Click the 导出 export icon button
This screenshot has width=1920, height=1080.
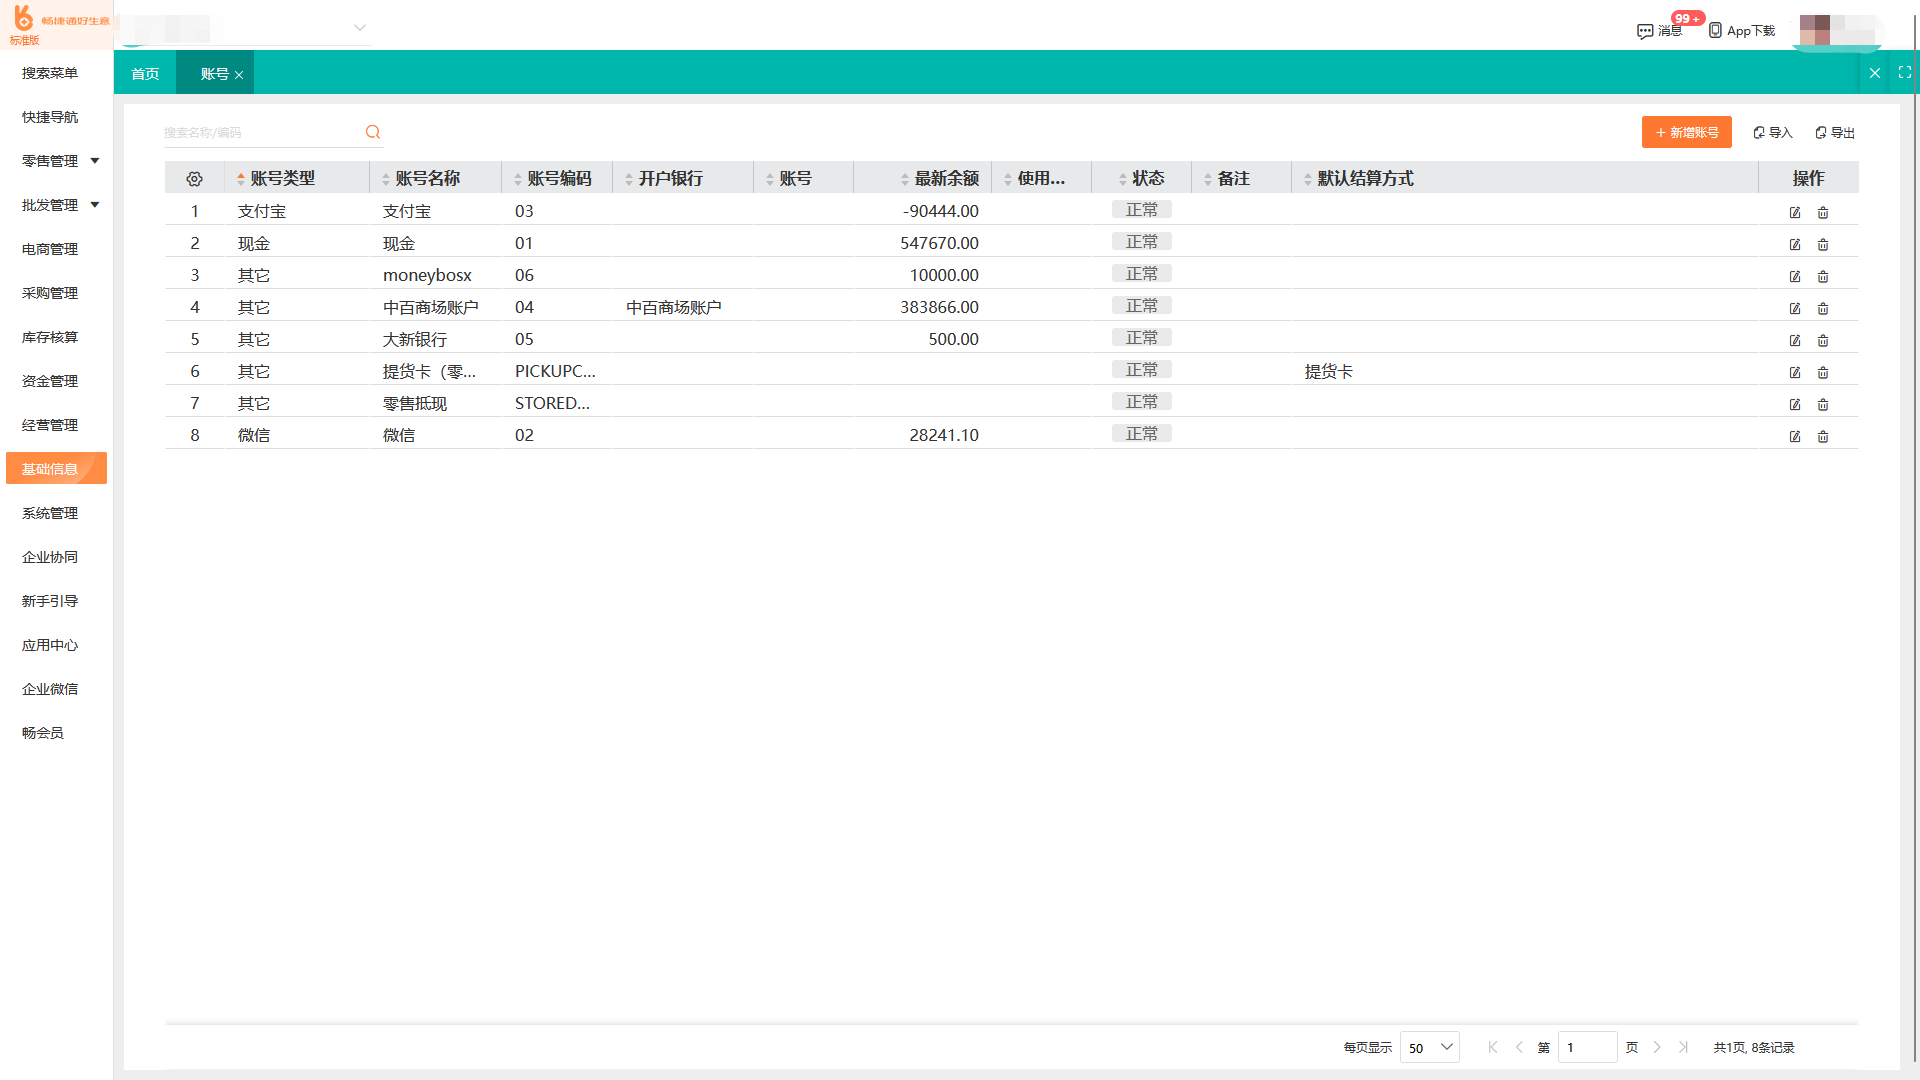[1837, 132]
